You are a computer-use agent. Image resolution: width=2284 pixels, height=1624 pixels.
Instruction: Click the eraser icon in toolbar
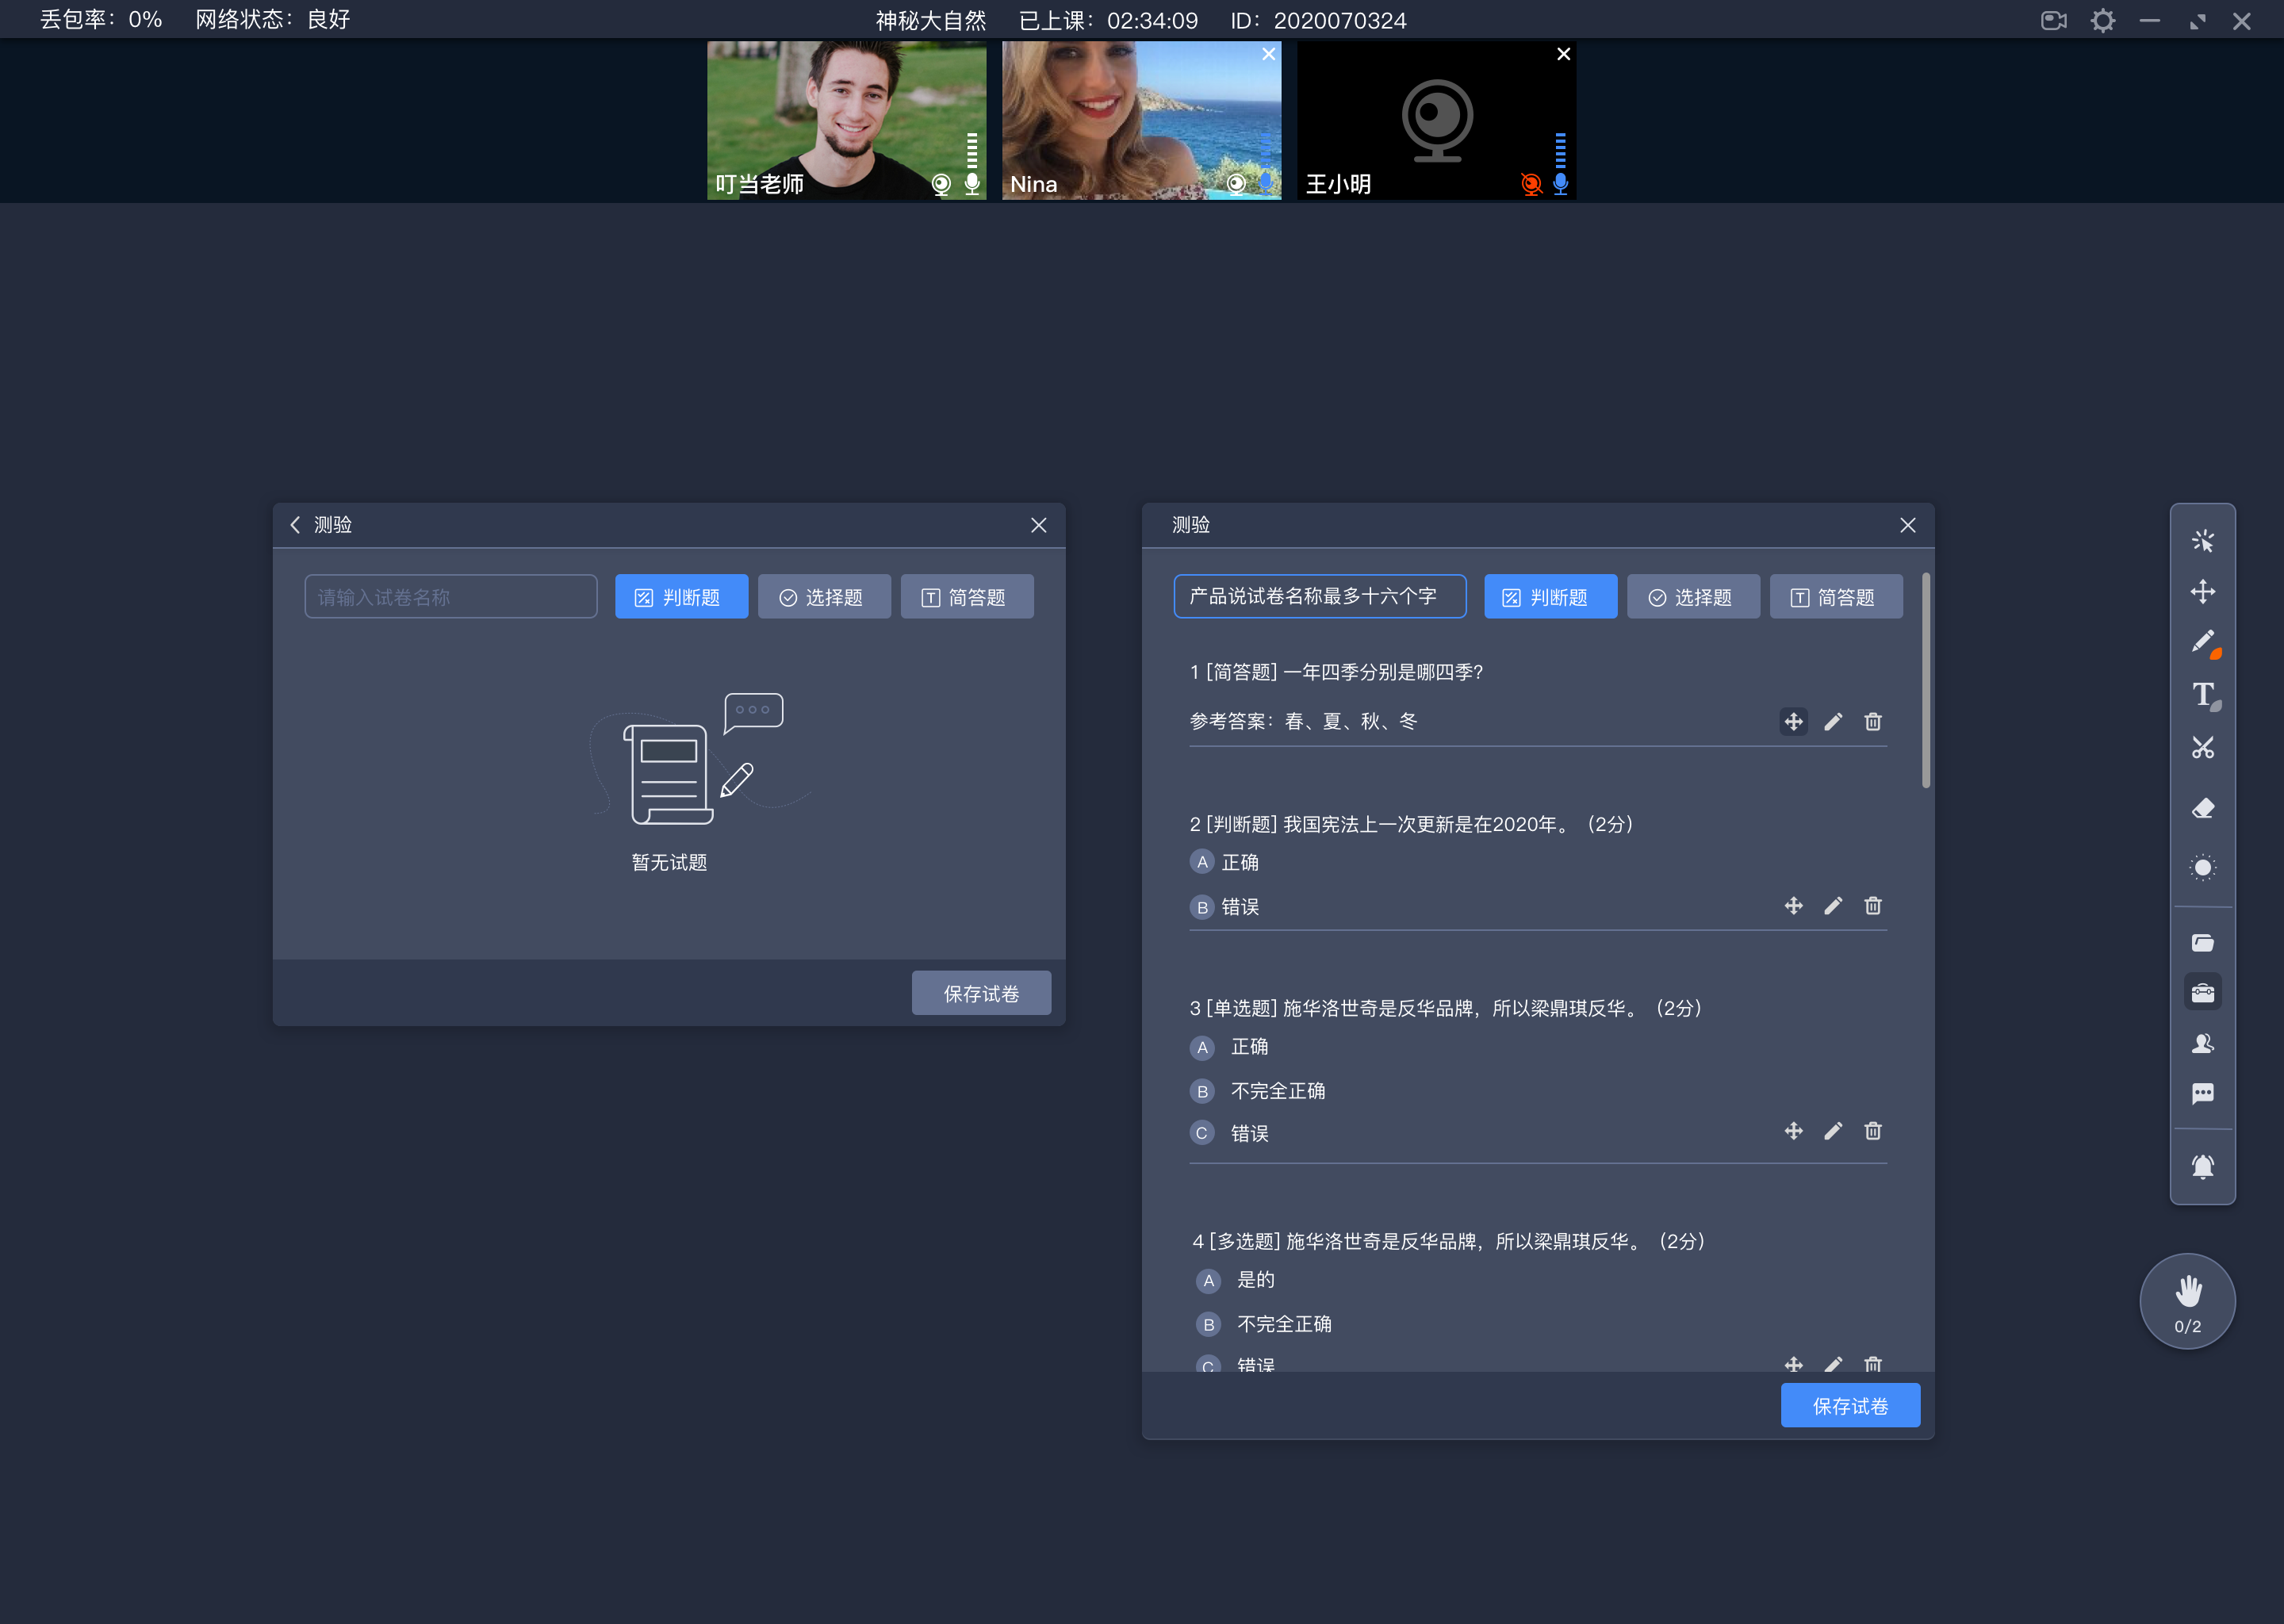[2205, 809]
